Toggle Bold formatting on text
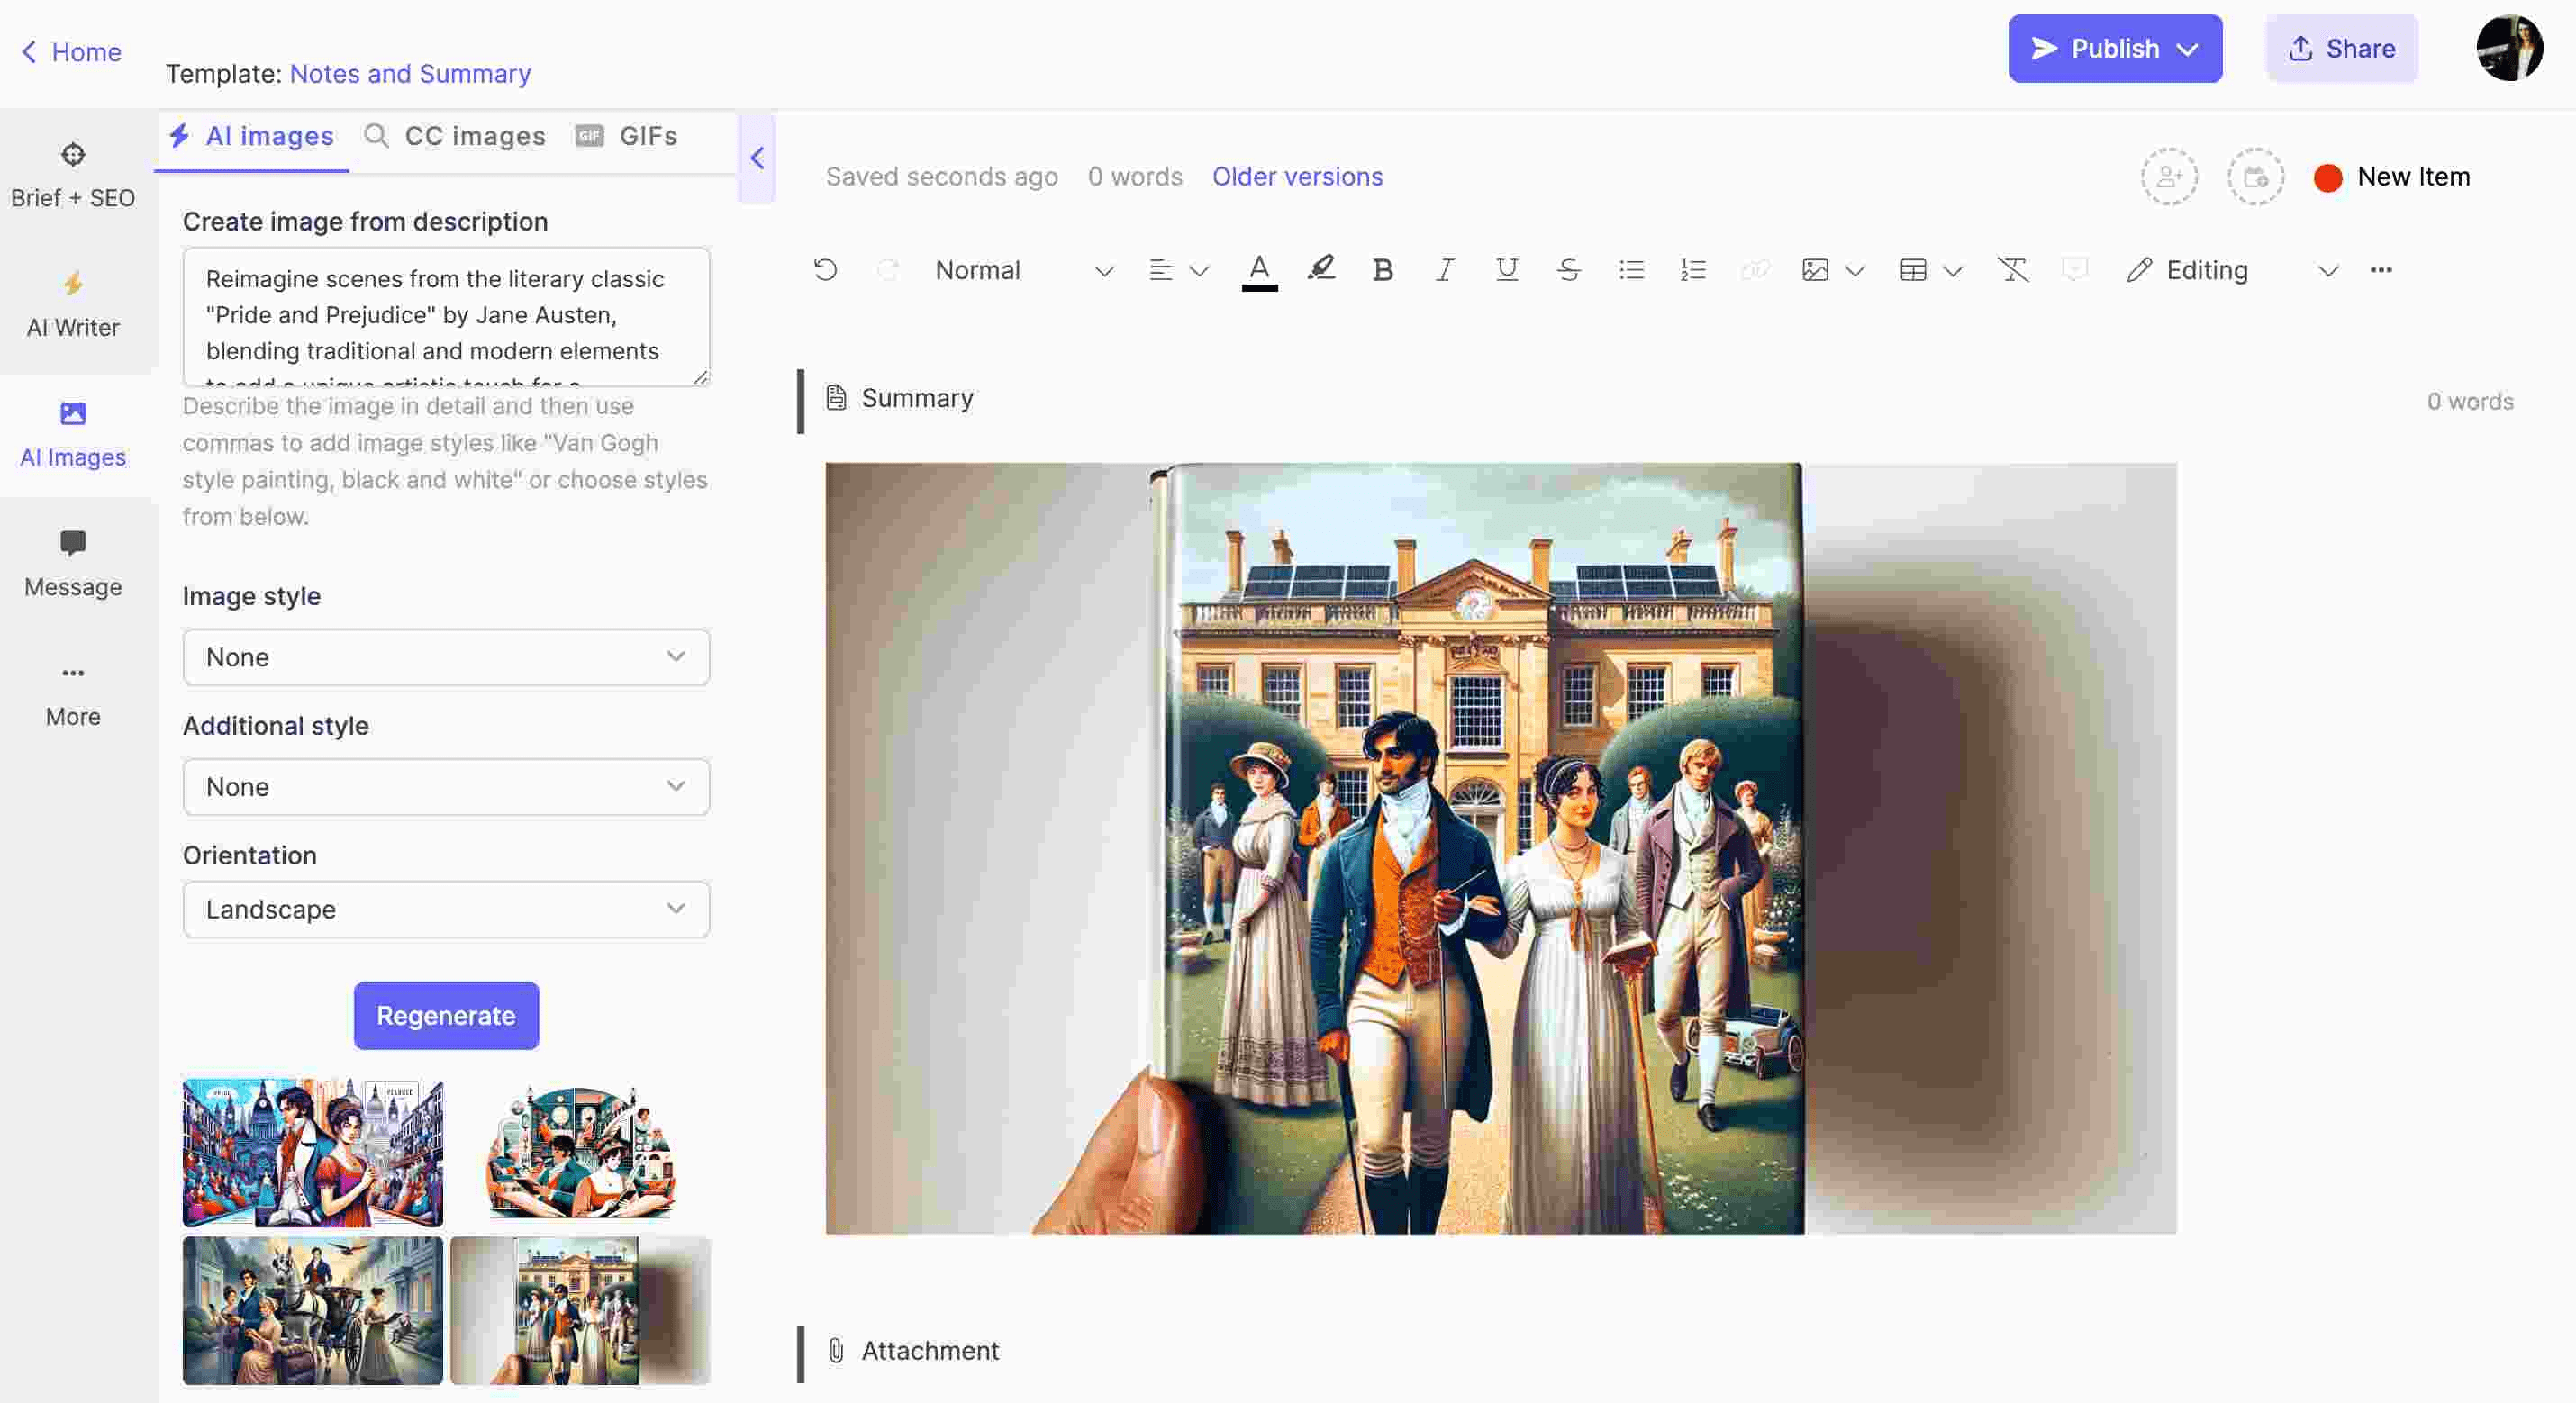2576x1403 pixels. pos(1383,269)
